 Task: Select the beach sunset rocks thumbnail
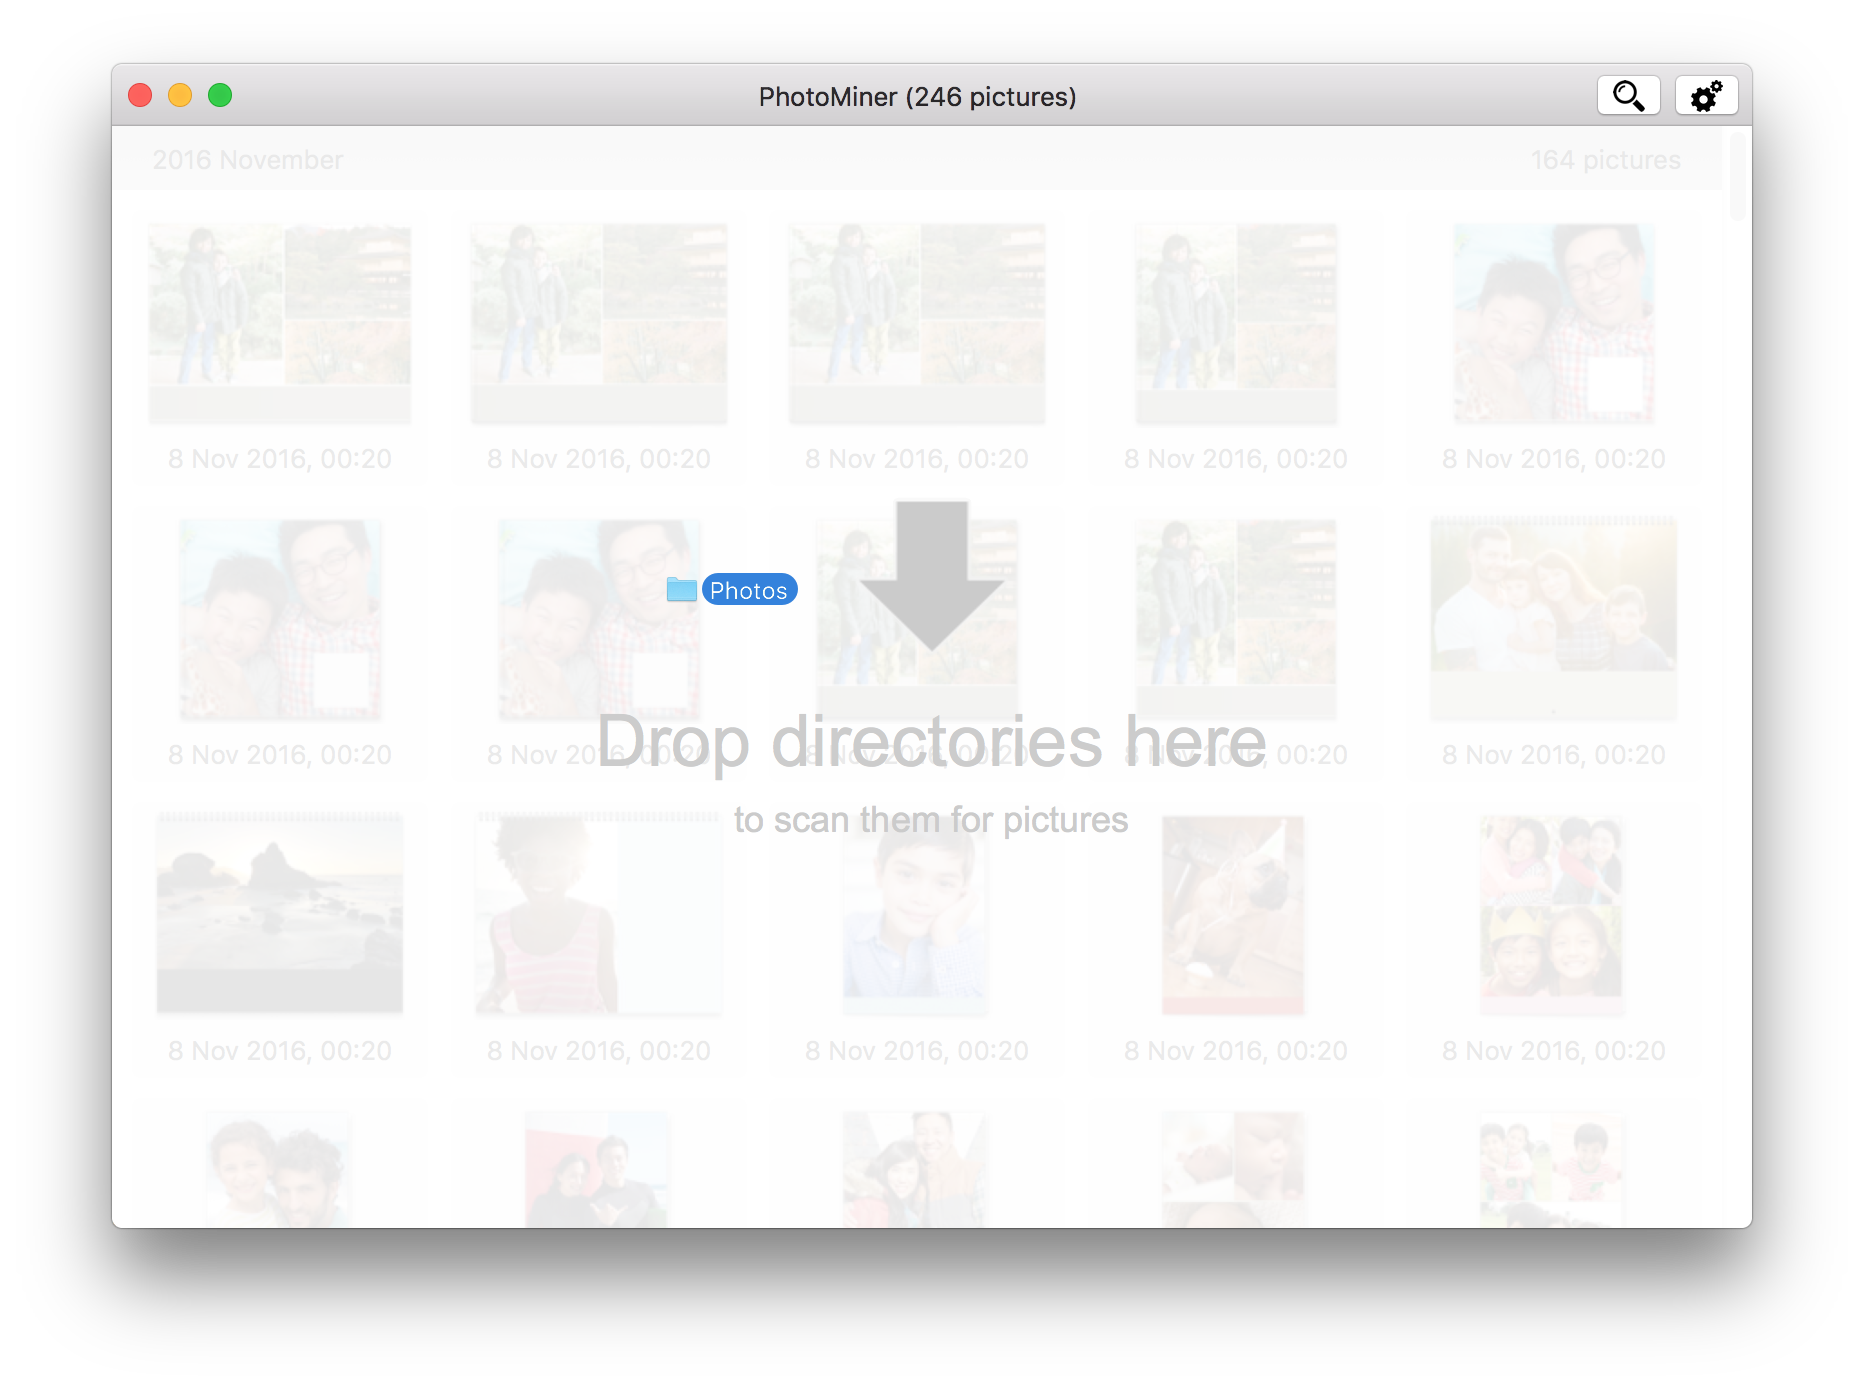click(x=280, y=912)
